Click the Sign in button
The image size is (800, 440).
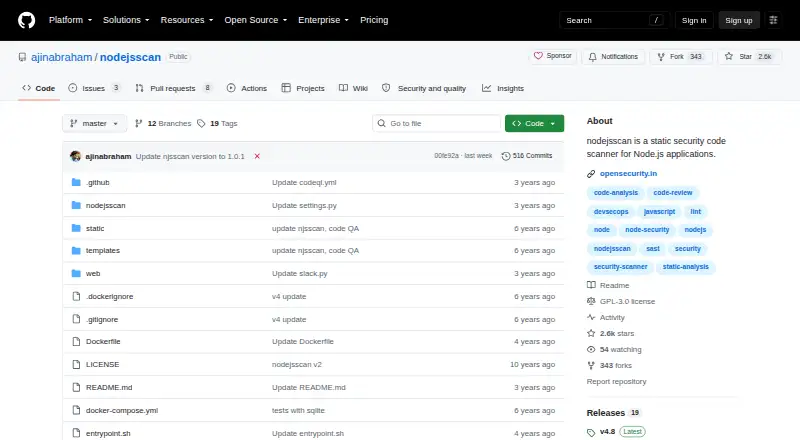pyautogui.click(x=694, y=20)
